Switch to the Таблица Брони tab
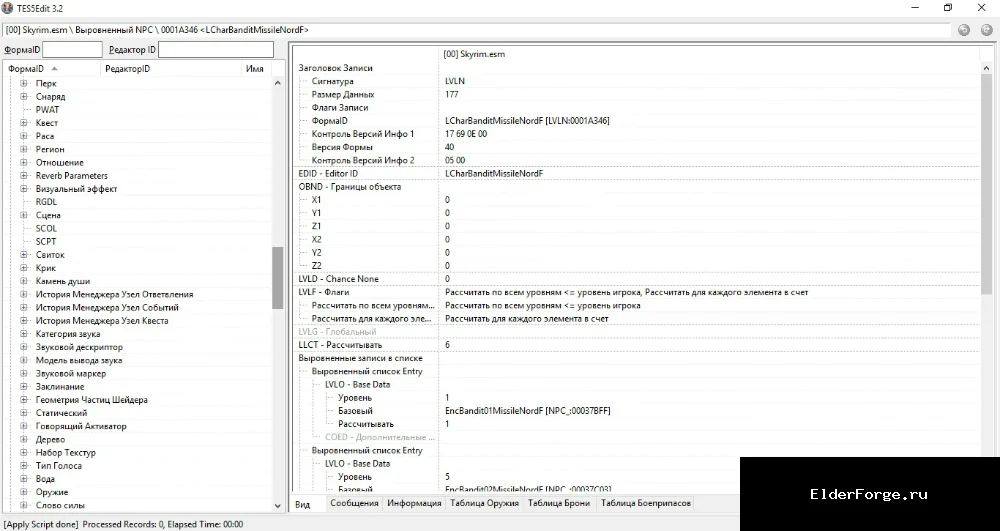 [x=559, y=504]
